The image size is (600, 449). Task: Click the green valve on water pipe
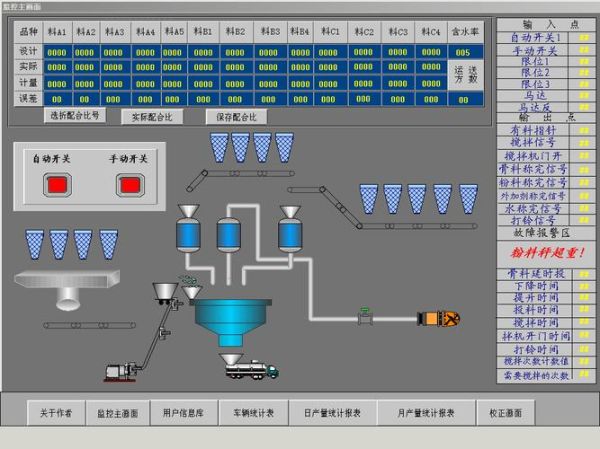click(x=367, y=319)
